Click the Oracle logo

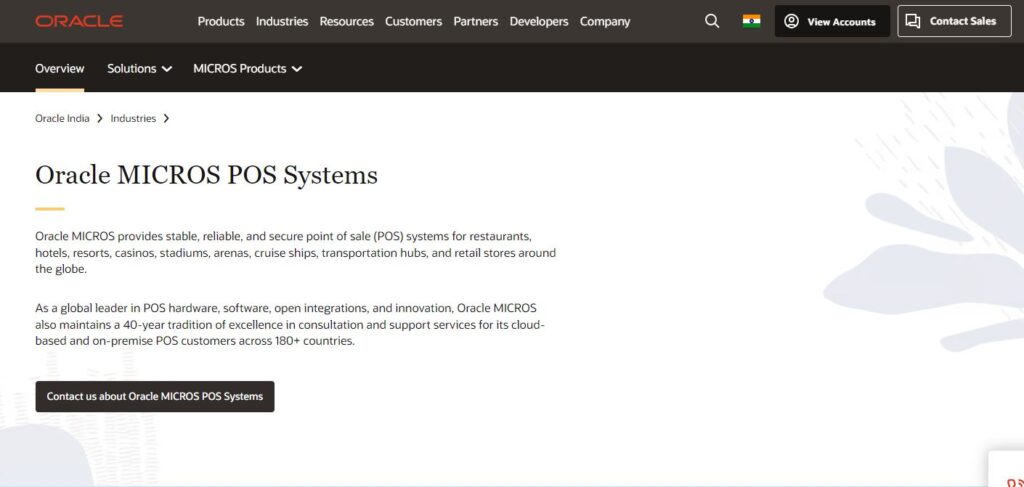pyautogui.click(x=79, y=22)
